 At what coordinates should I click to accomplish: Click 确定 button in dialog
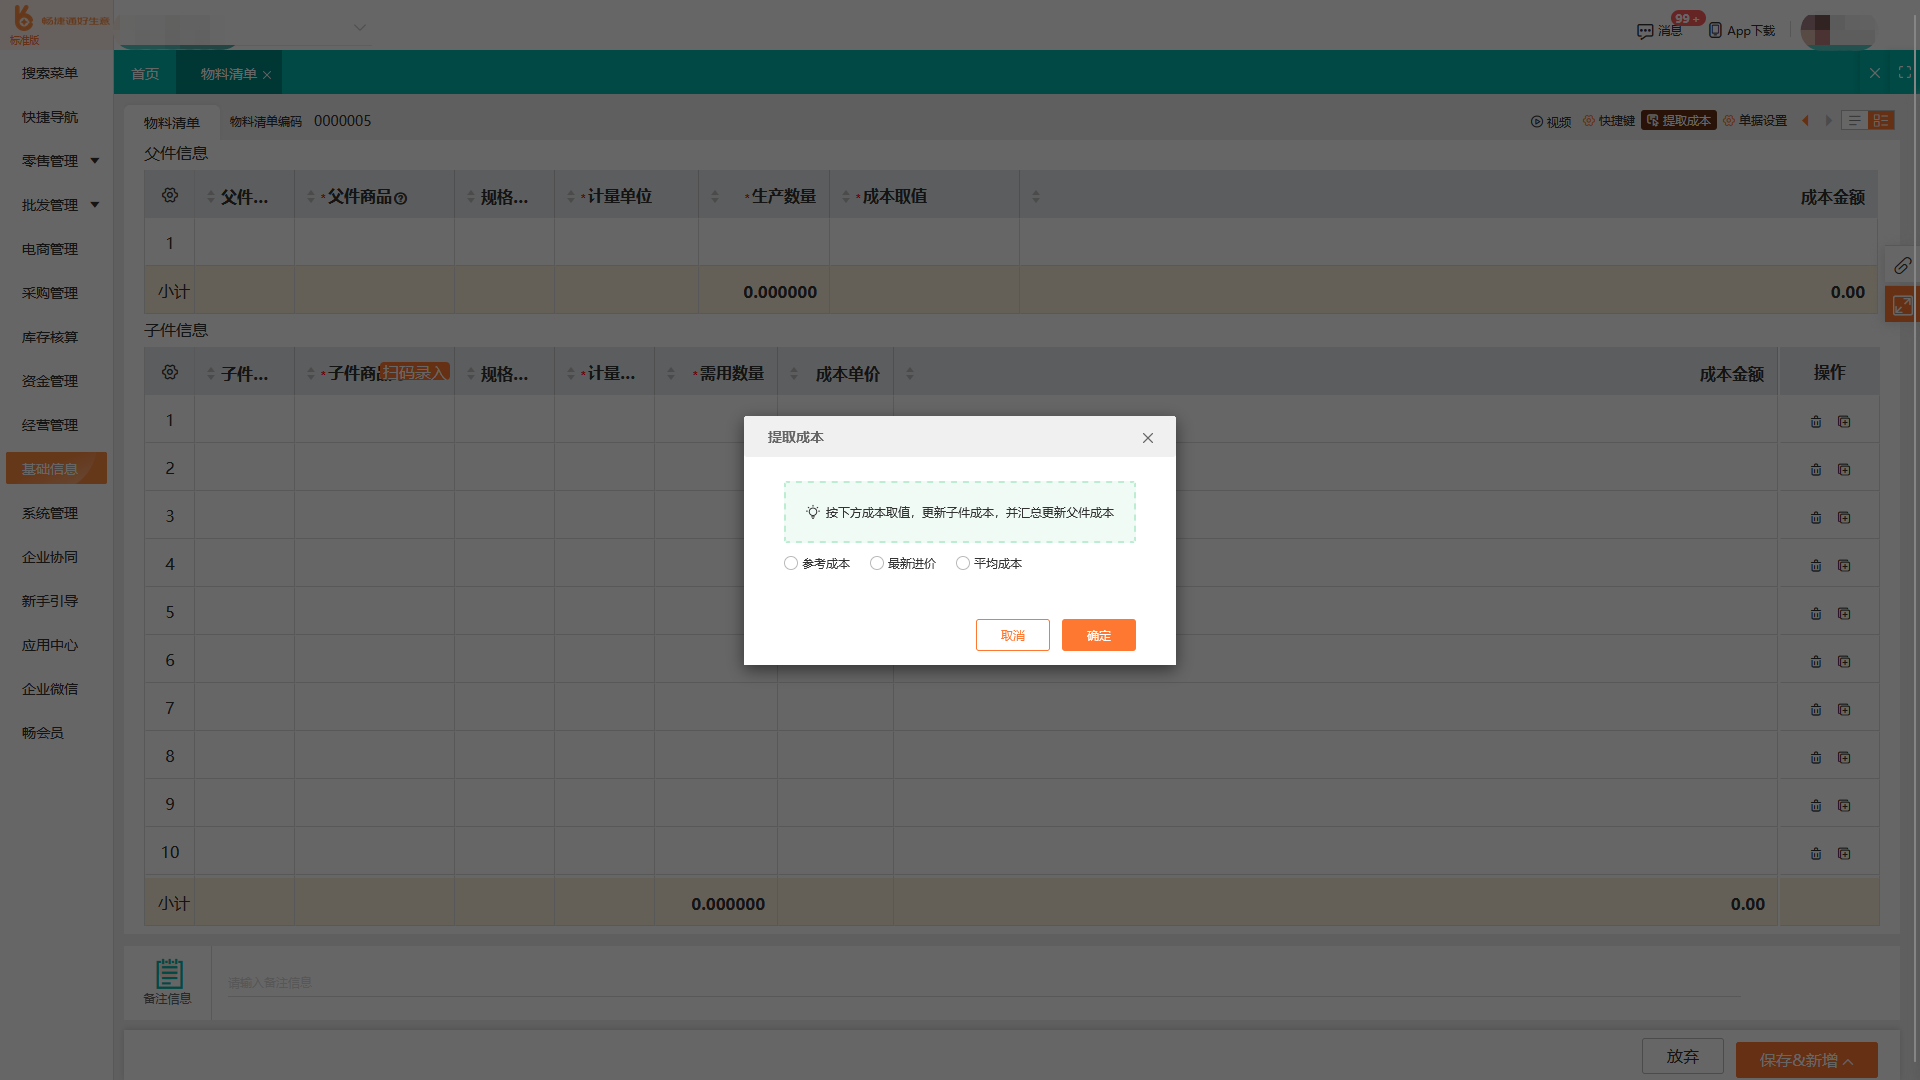[1098, 634]
